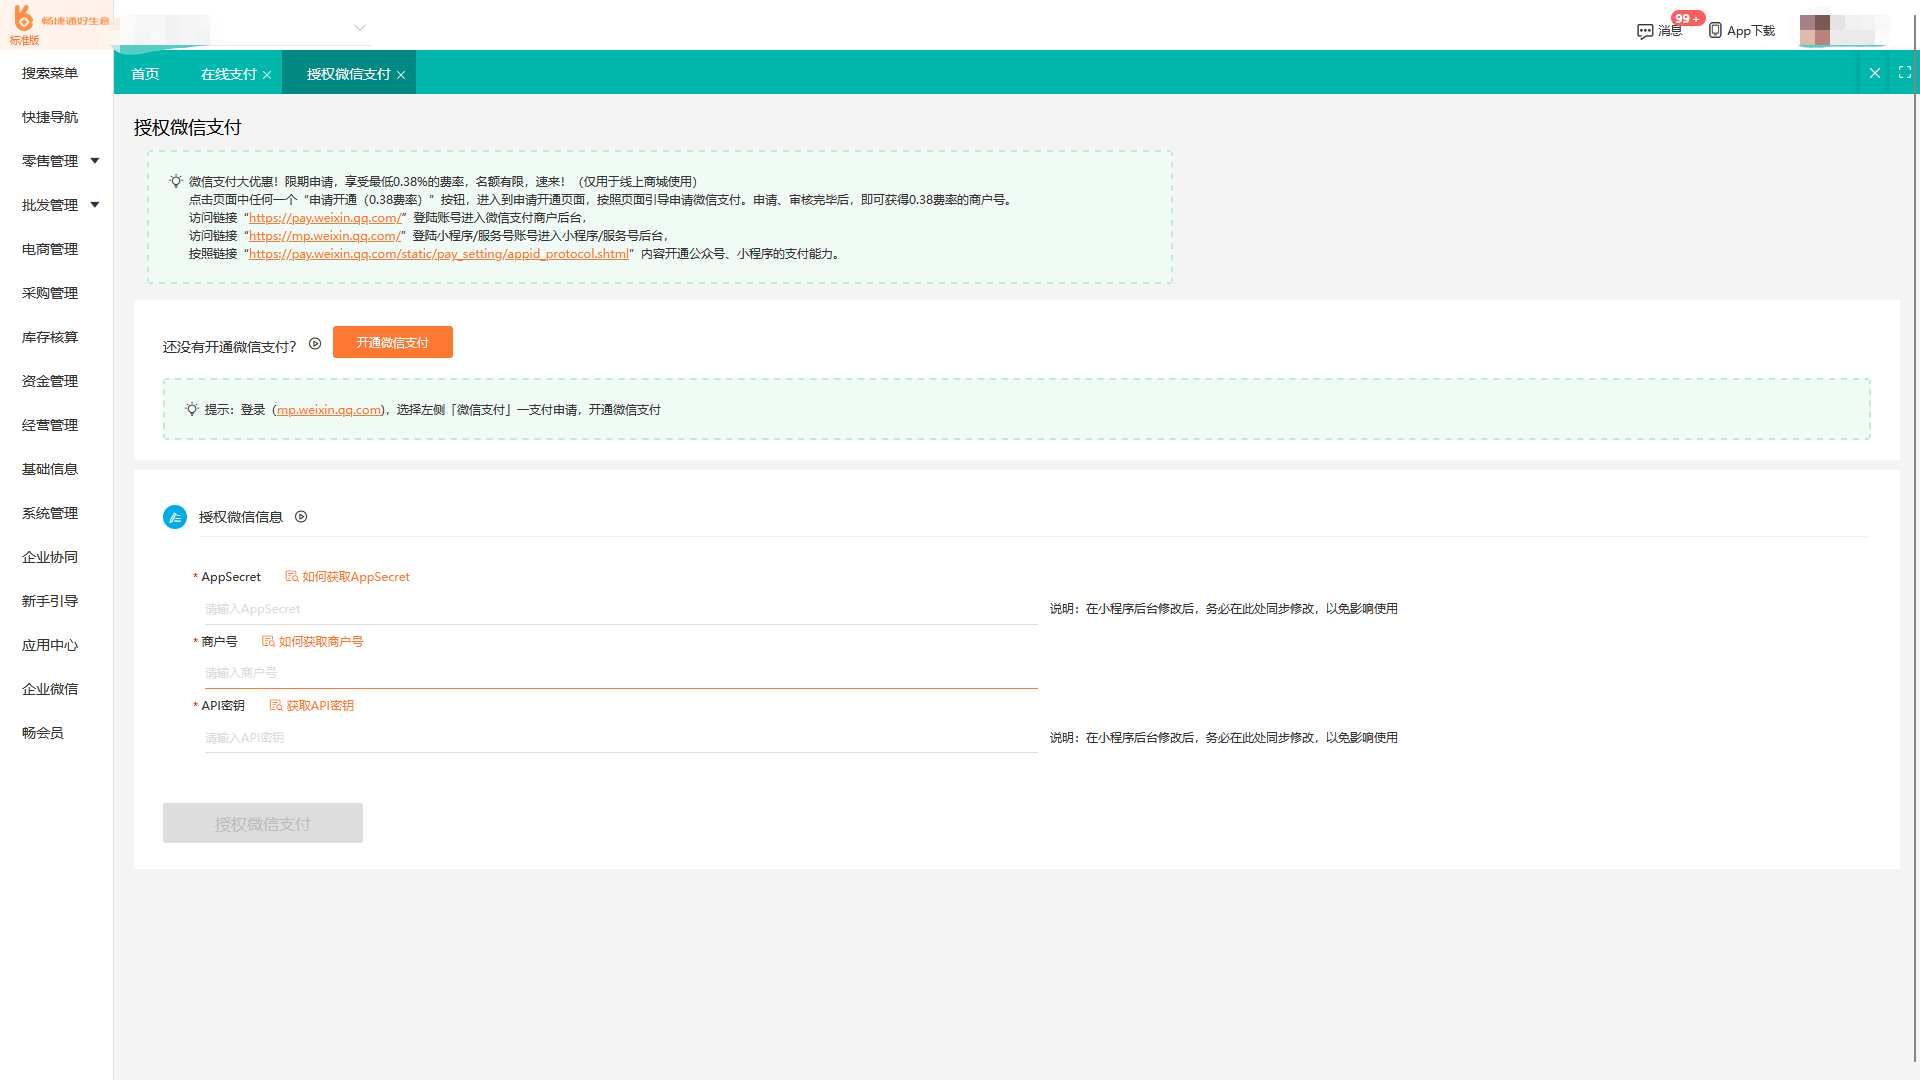1920x1080 pixels.
Task: Click the mp.weixin.qq.com link
Action: coord(328,409)
